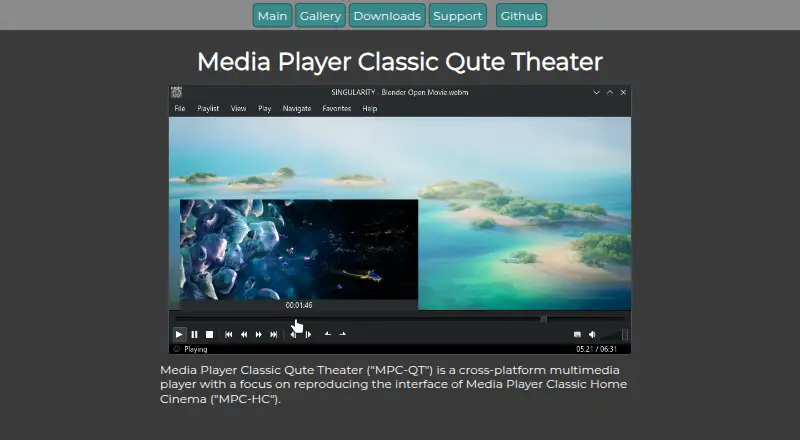Pause playback with the pause icon

point(194,334)
